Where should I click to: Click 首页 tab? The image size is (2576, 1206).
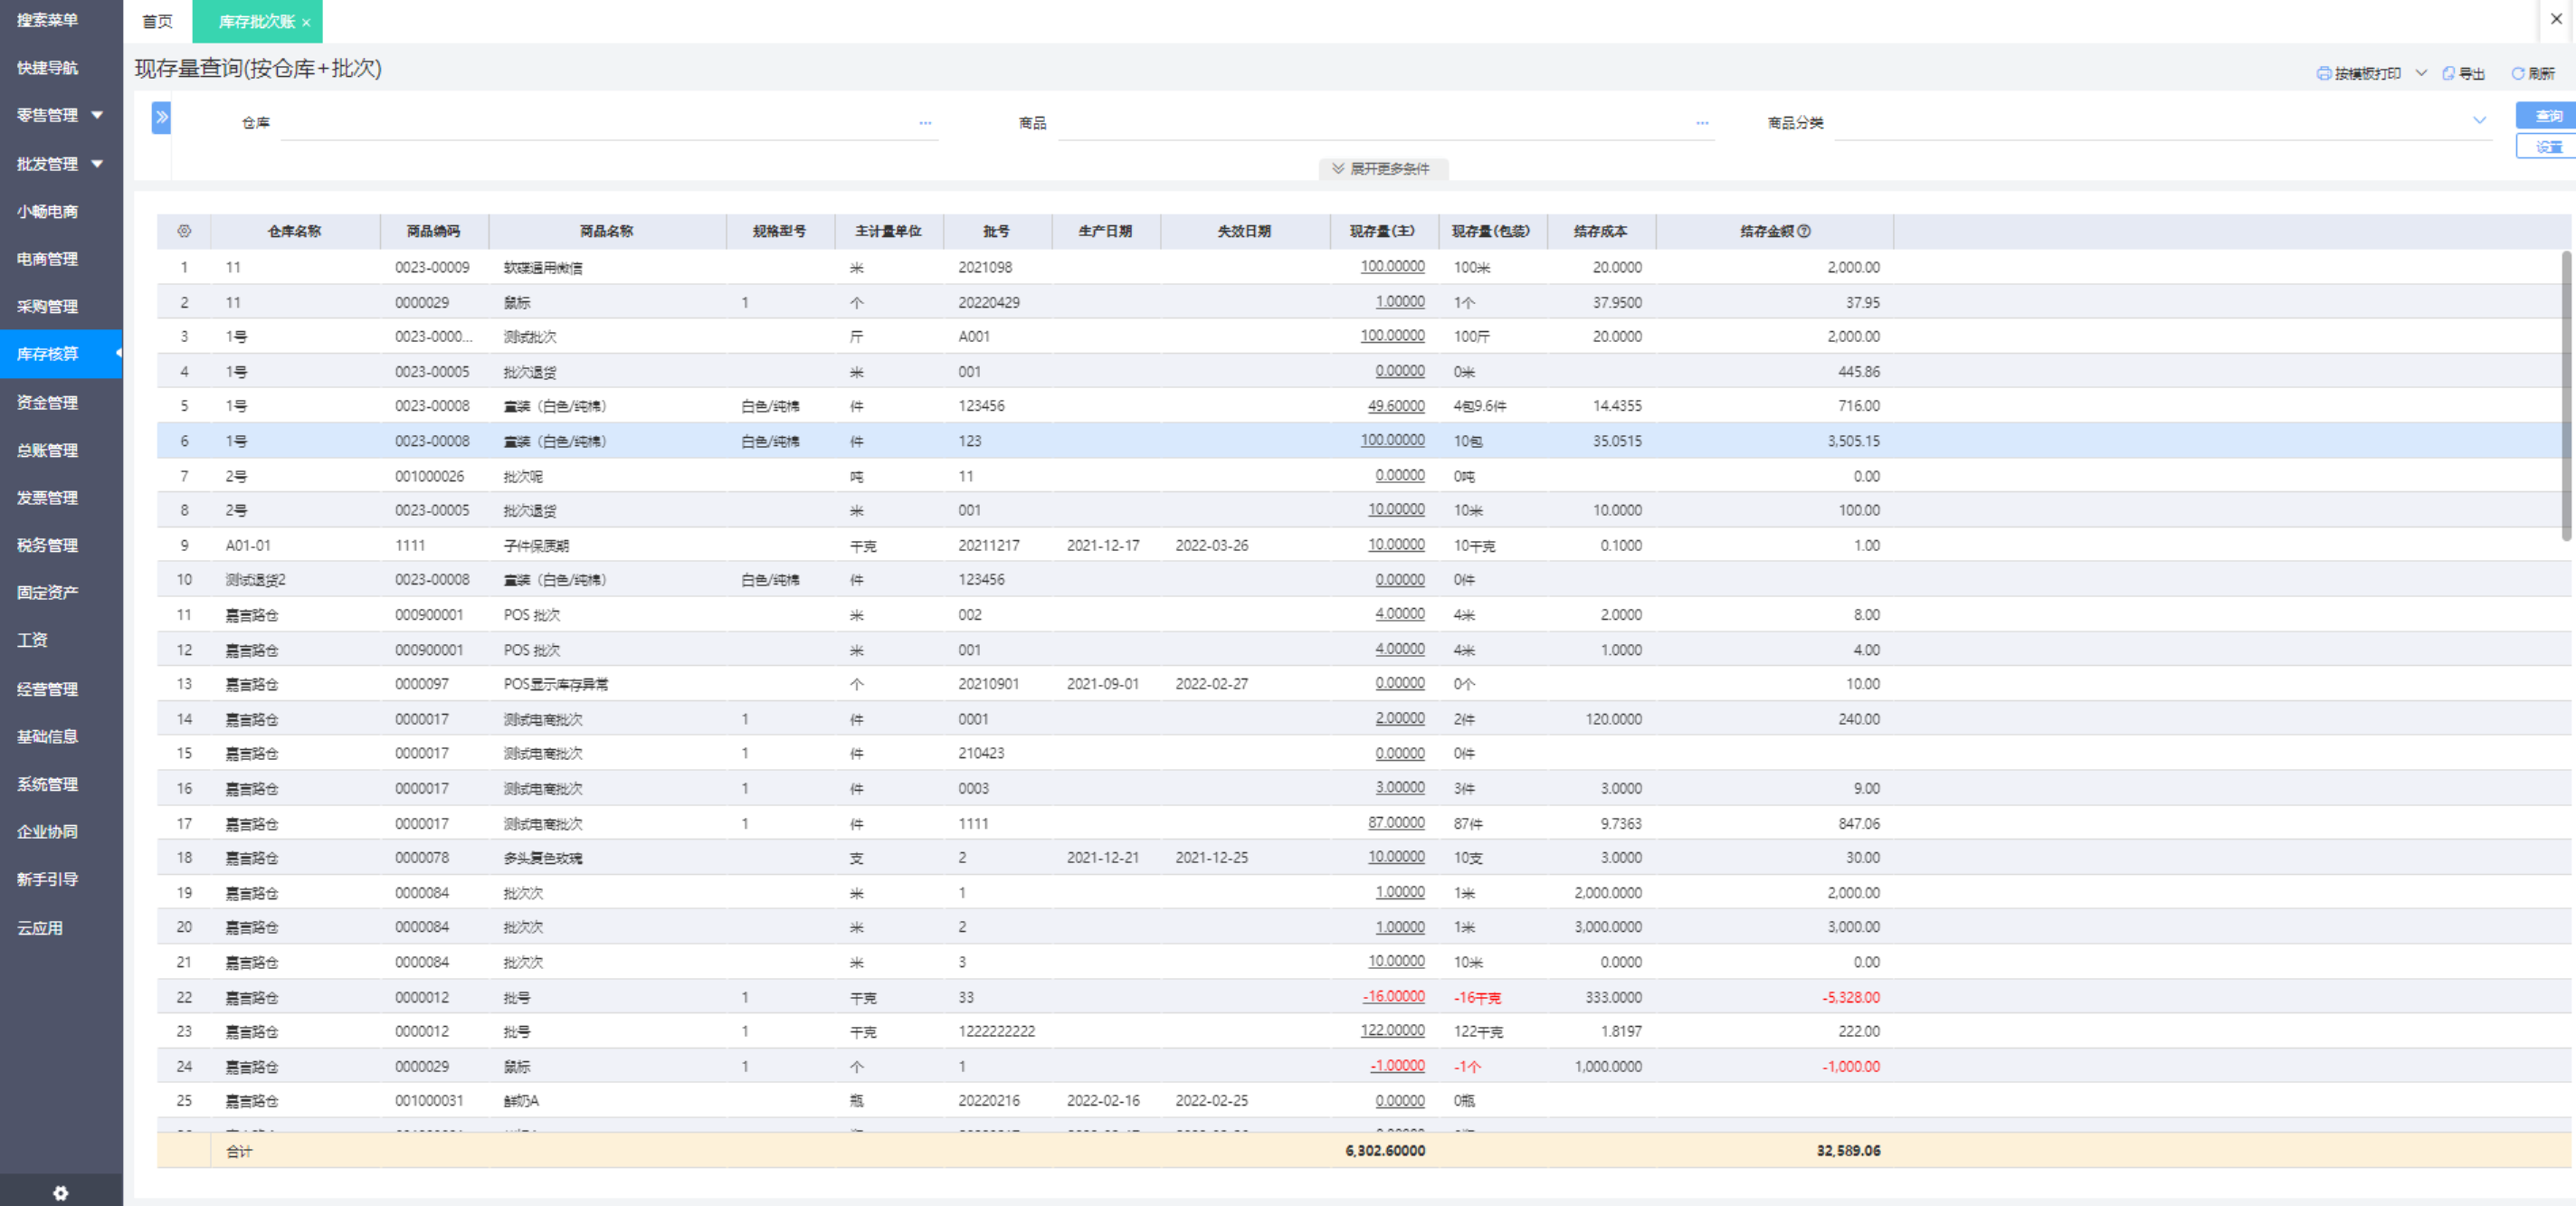pos(159,22)
